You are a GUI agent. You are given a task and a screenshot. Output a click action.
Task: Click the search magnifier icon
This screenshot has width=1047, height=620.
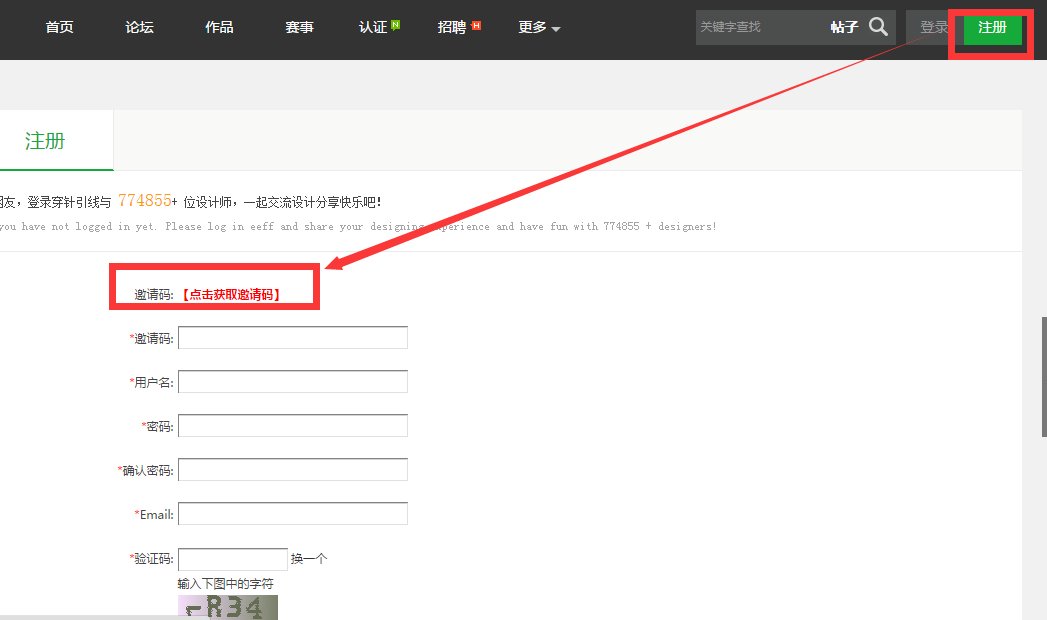click(x=878, y=27)
